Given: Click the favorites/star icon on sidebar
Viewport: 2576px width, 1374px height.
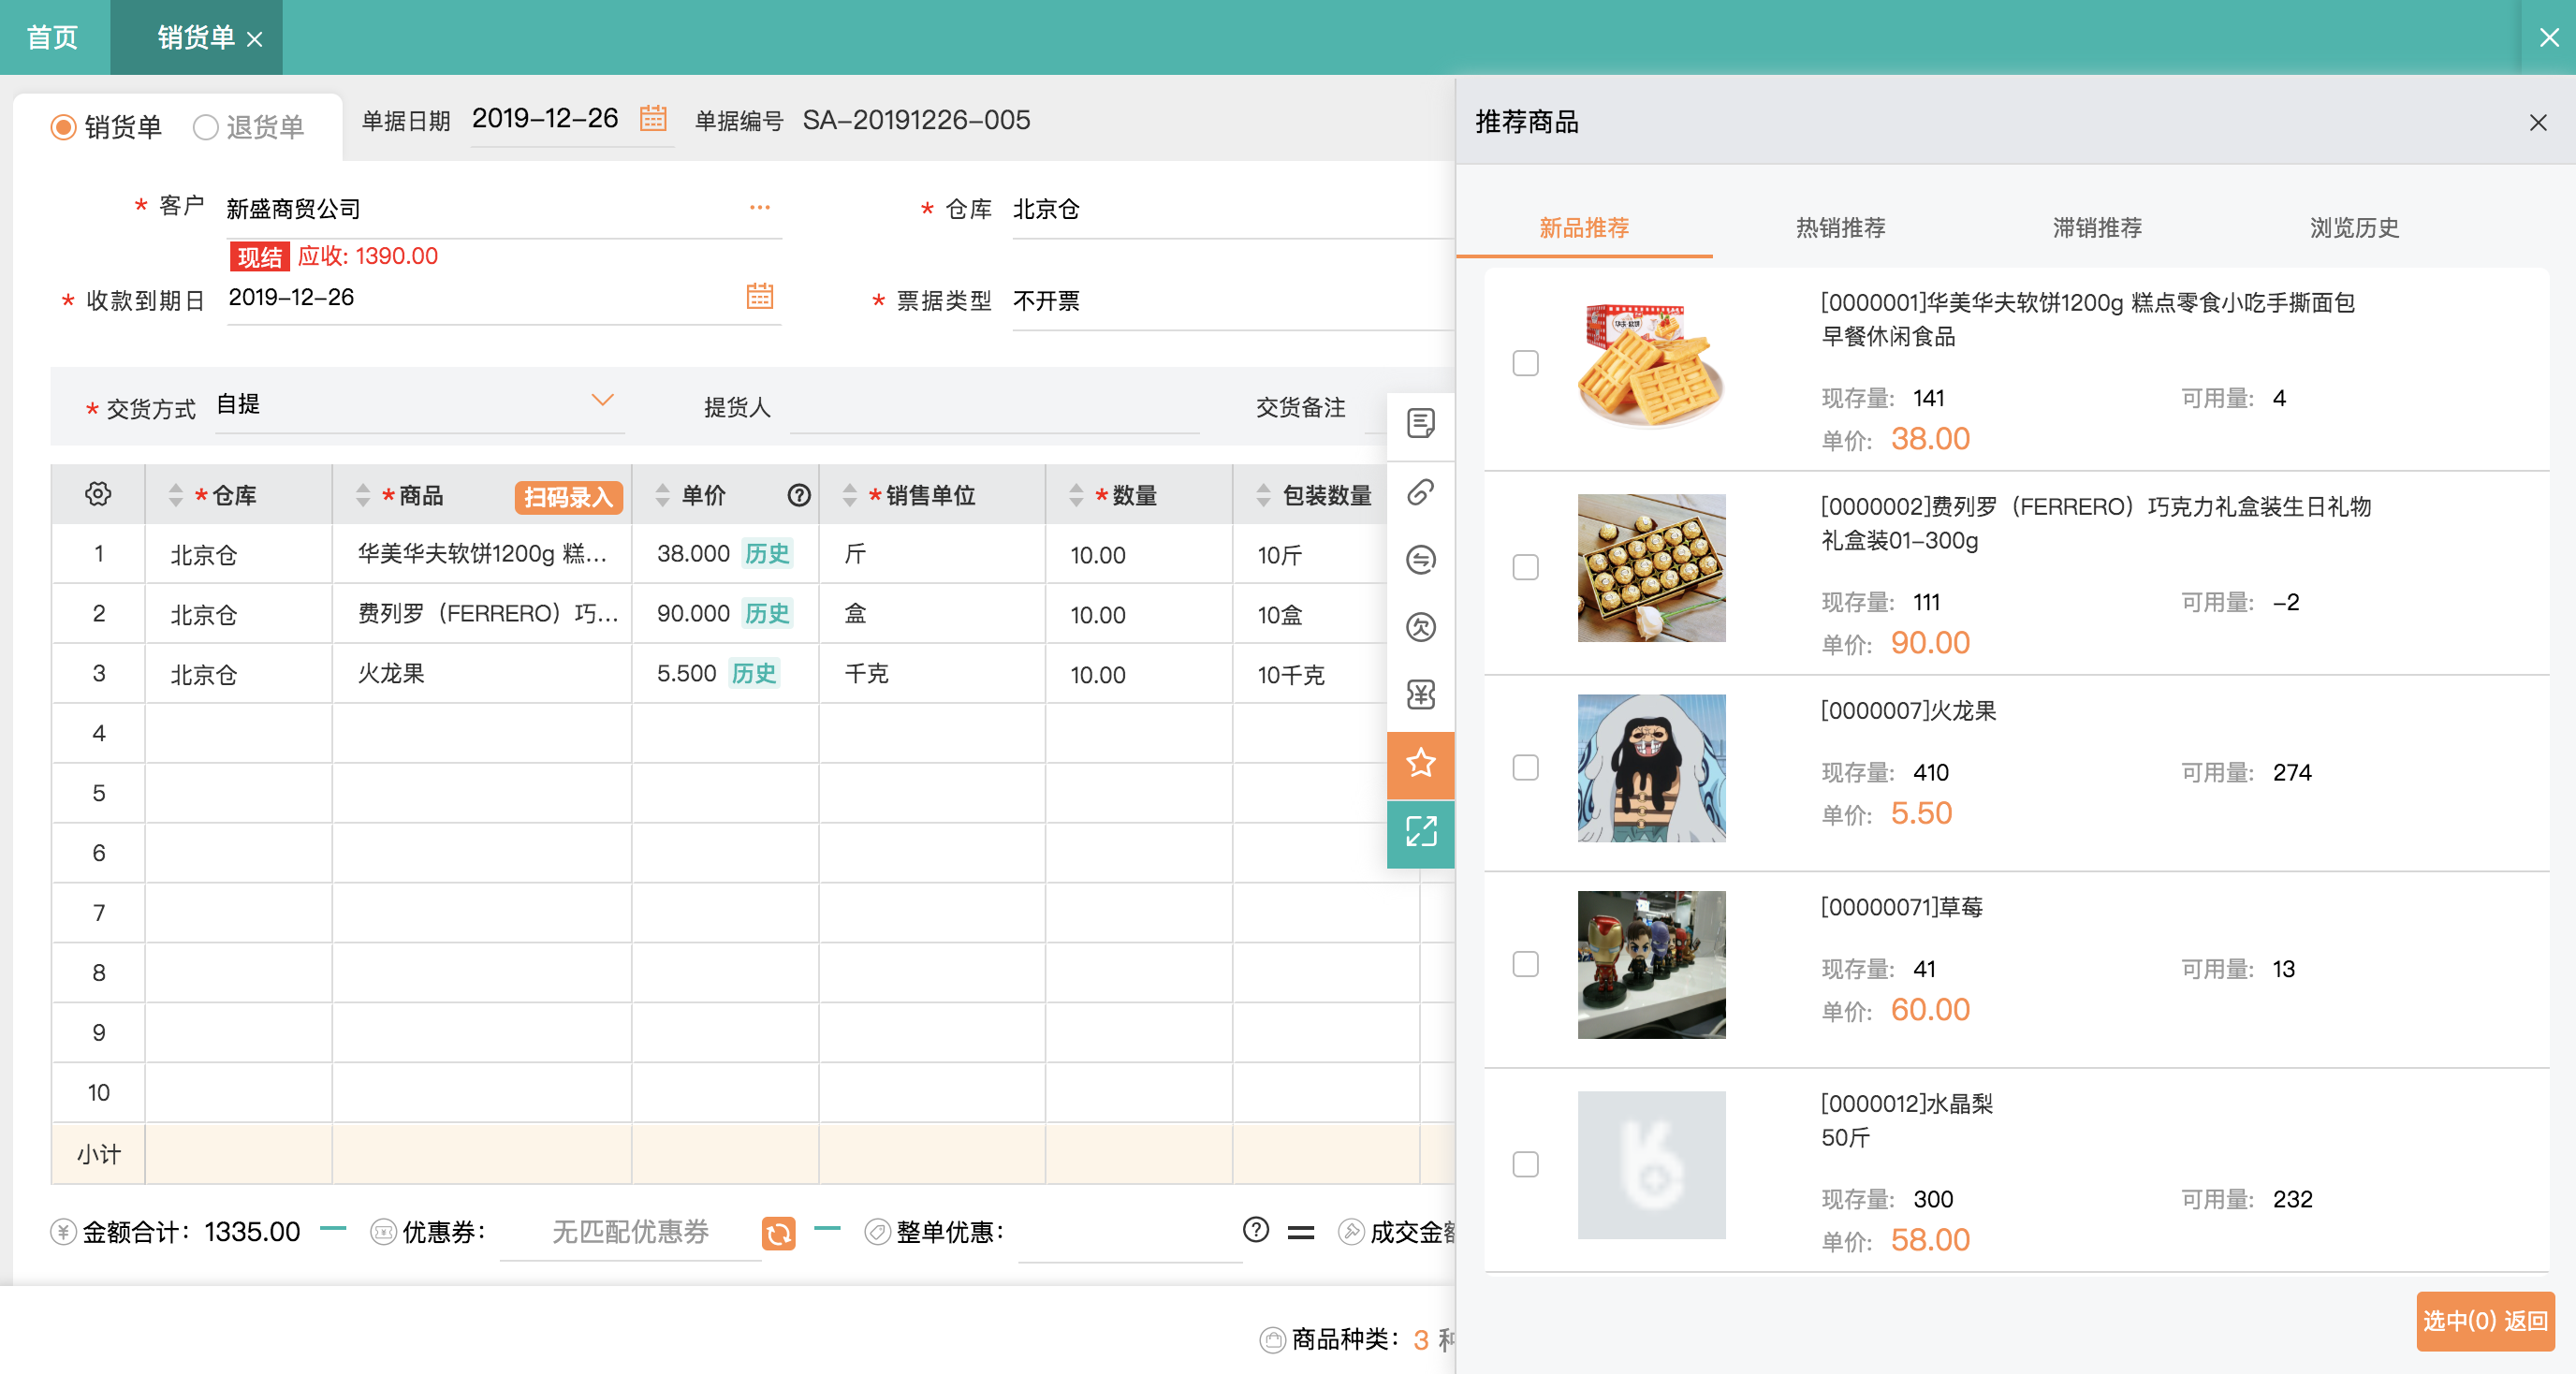Looking at the screenshot, I should (1423, 761).
